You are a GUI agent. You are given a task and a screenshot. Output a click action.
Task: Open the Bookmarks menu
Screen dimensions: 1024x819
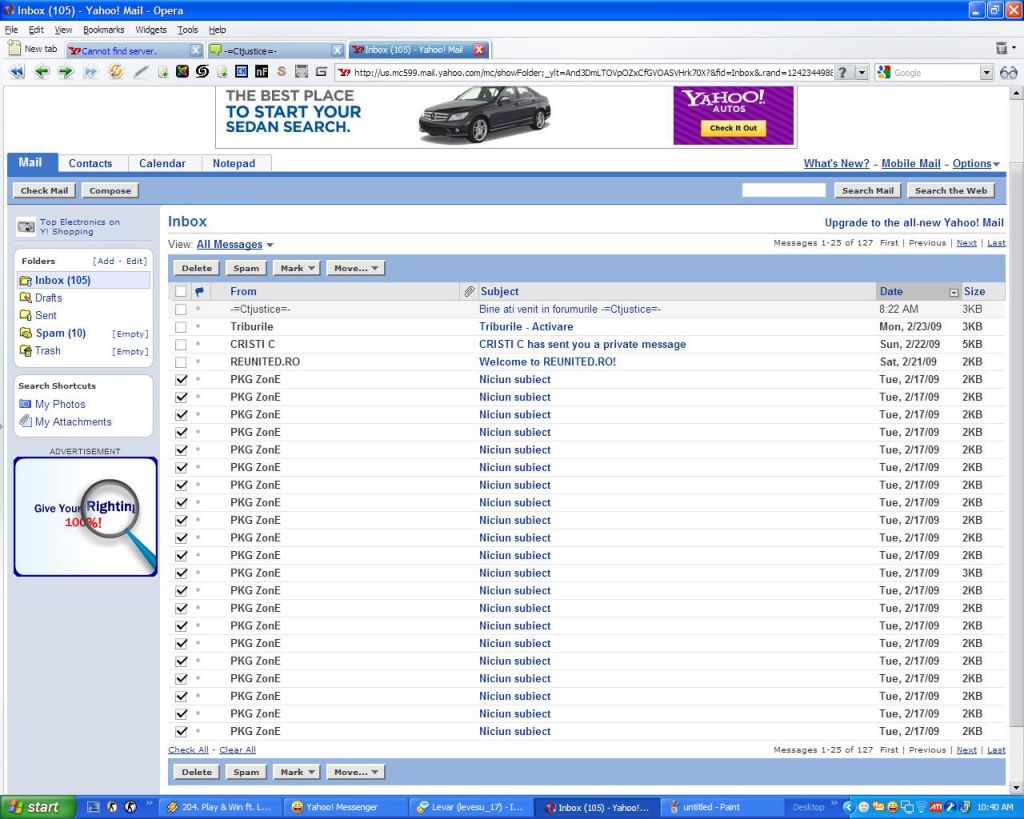coord(104,30)
